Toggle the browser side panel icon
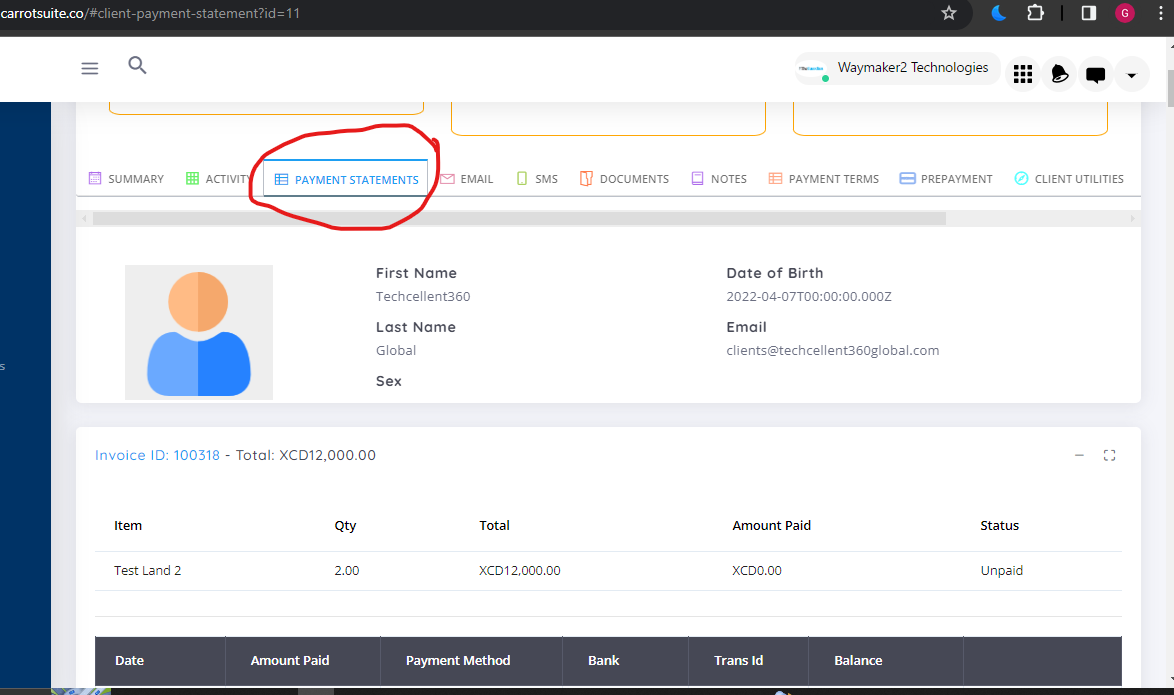Screen dimensions: 1174x695 click(x=1089, y=13)
